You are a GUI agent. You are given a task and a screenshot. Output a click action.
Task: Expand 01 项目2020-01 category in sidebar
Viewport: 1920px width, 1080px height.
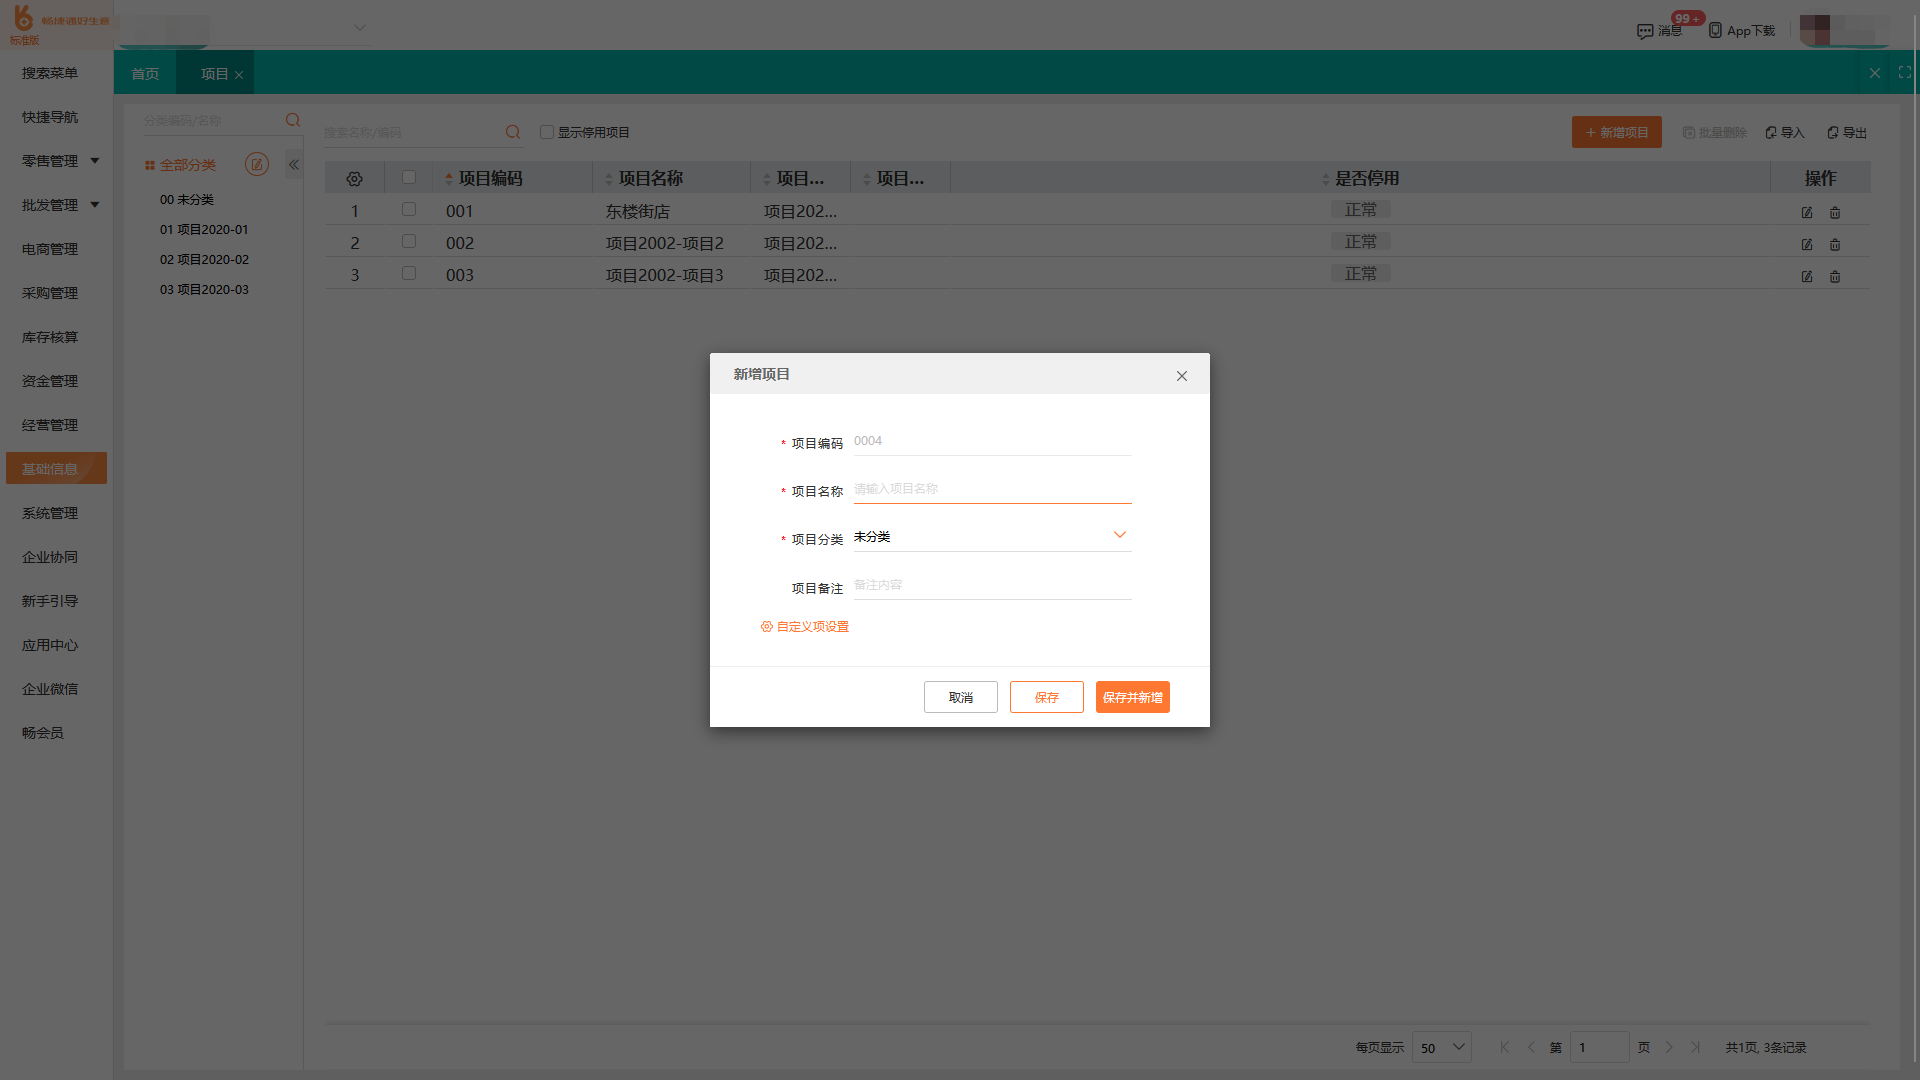pyautogui.click(x=203, y=229)
